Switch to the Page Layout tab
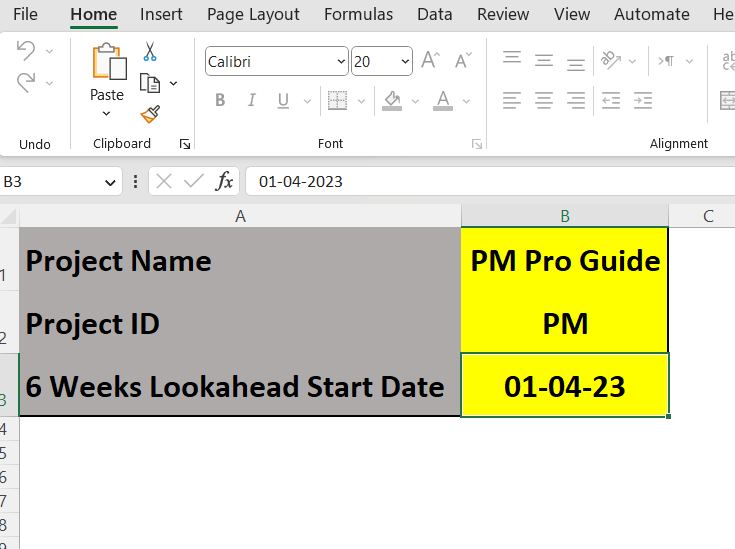The image size is (735, 549). [x=253, y=15]
